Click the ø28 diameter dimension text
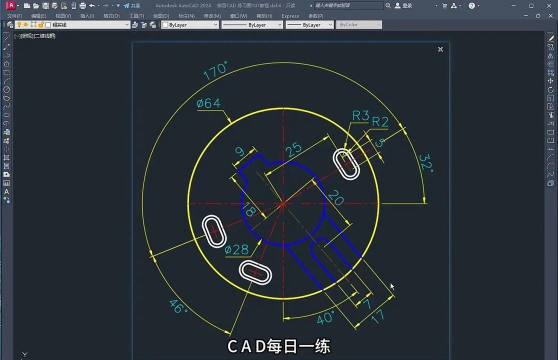 (x=237, y=249)
